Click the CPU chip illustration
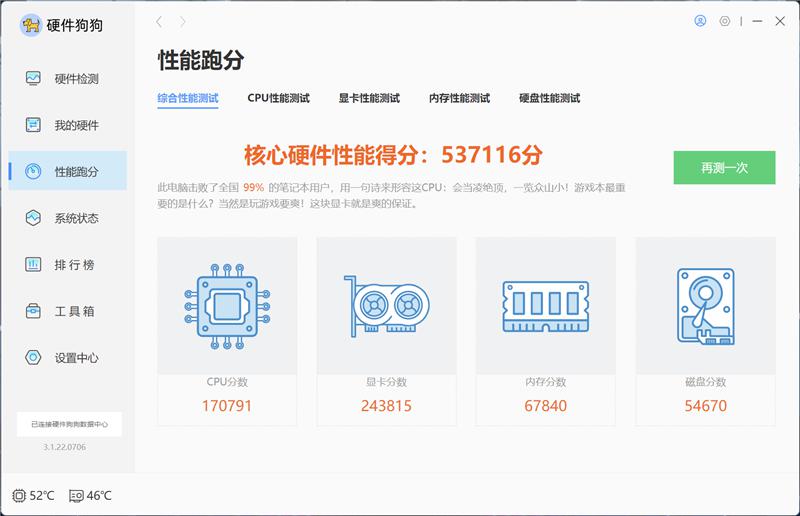This screenshot has width=800, height=516. (x=227, y=304)
